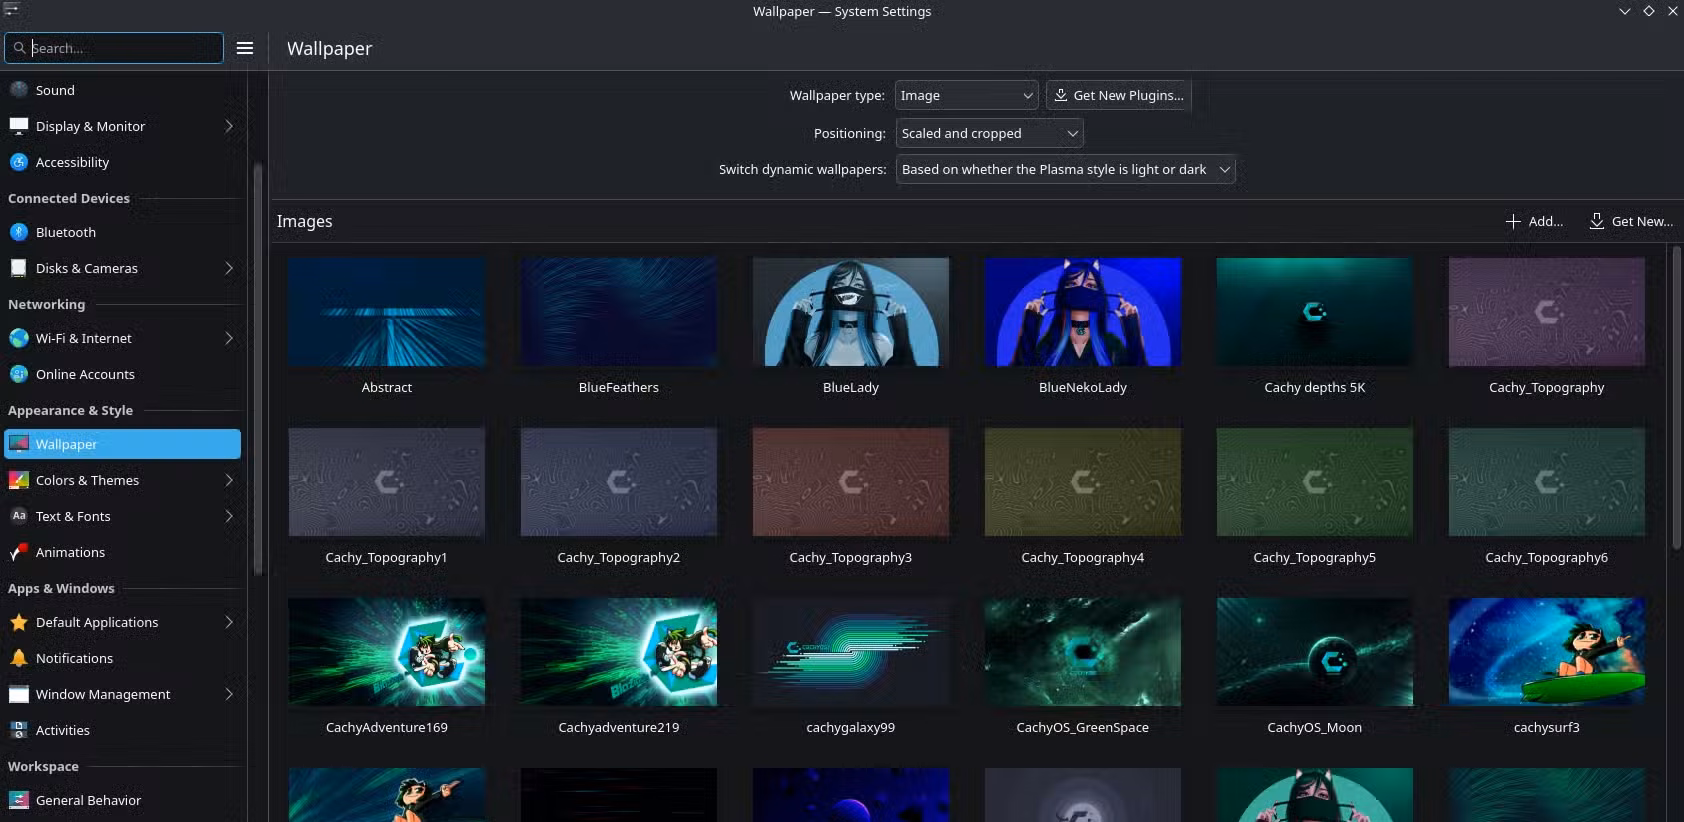Viewport: 1684px width, 822px height.
Task: Click the Colors & Themes palette icon
Action: click(x=19, y=480)
